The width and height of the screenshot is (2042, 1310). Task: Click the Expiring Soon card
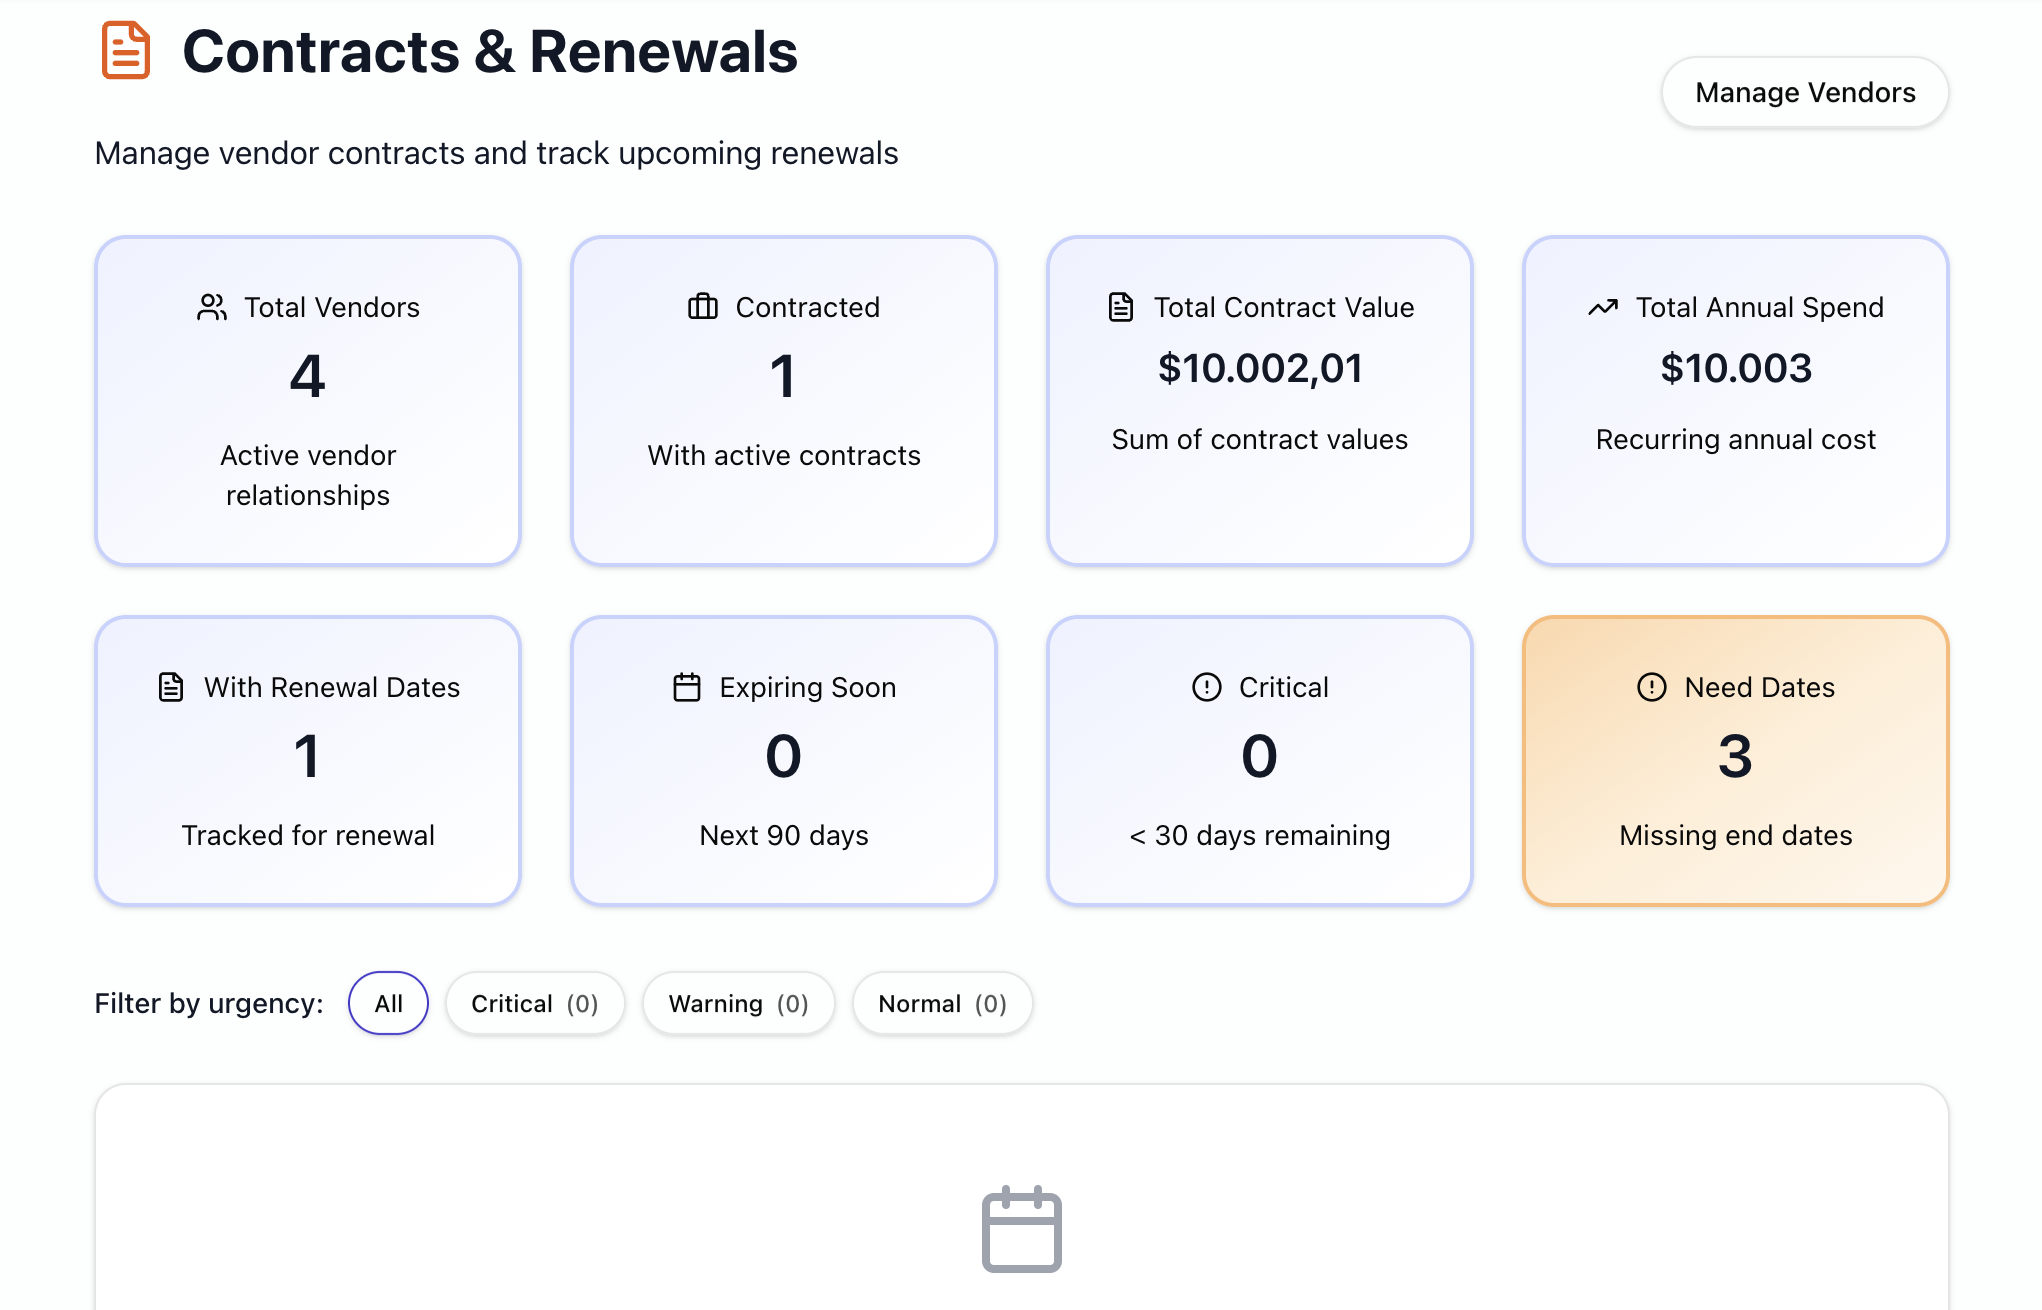[783, 761]
